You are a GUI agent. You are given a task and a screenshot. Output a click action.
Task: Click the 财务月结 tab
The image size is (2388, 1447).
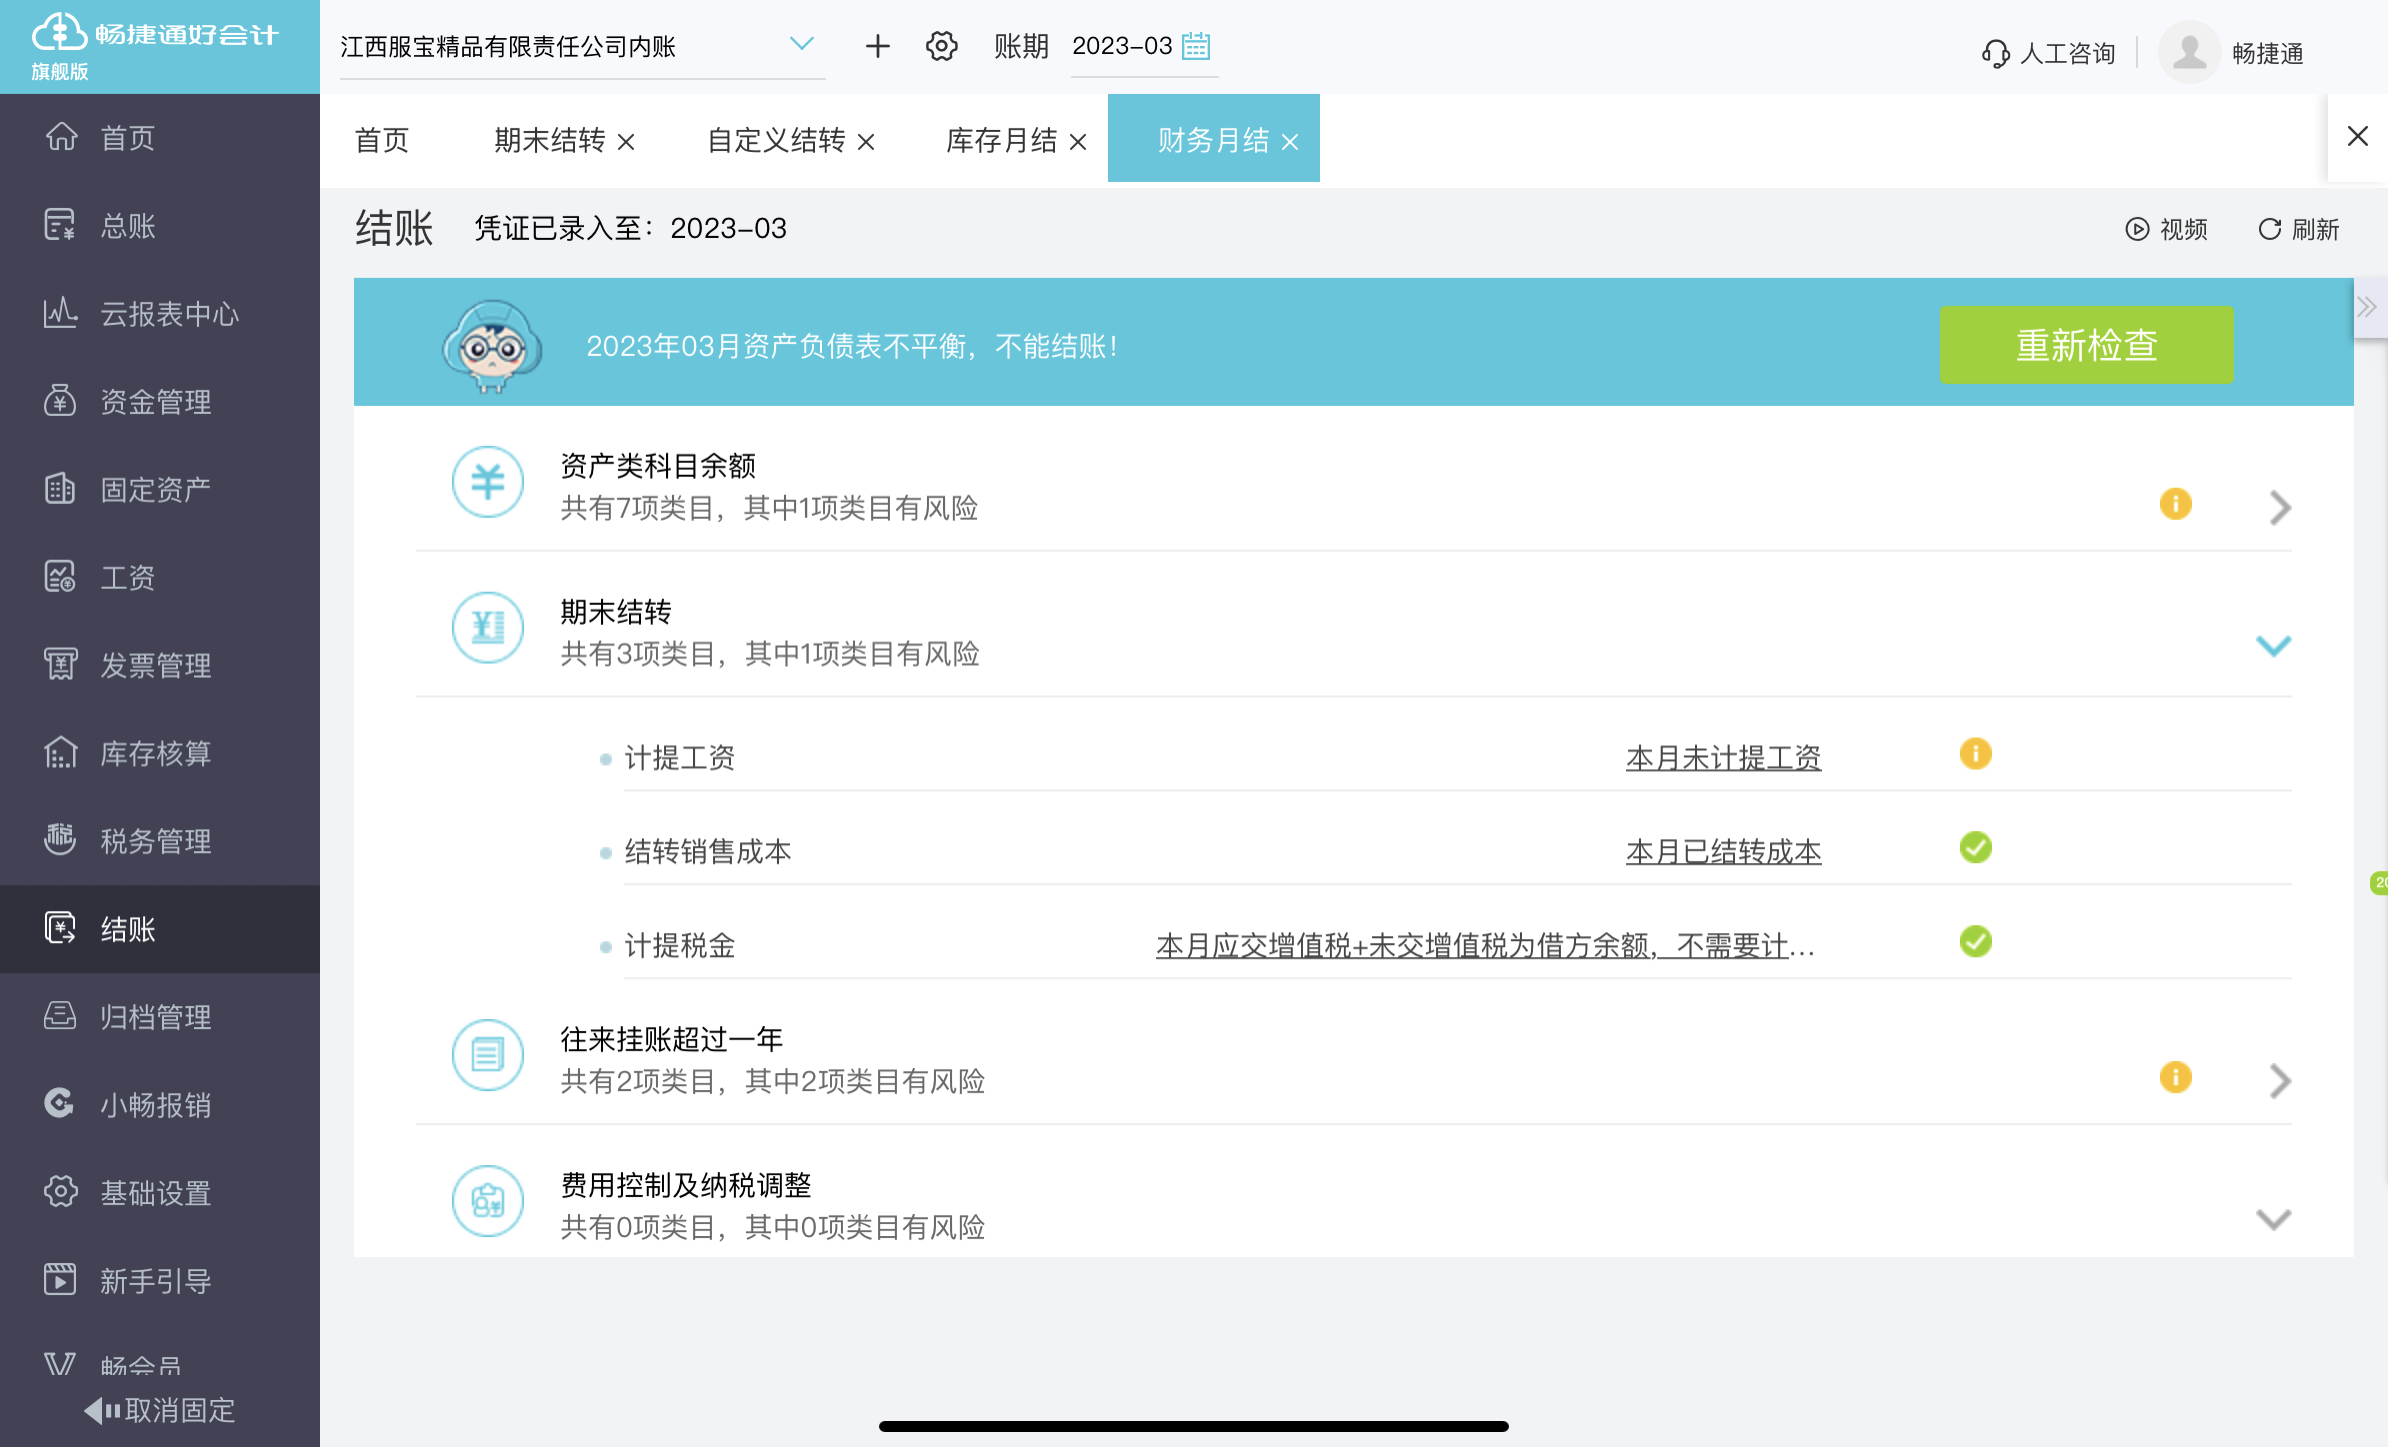coord(1213,142)
